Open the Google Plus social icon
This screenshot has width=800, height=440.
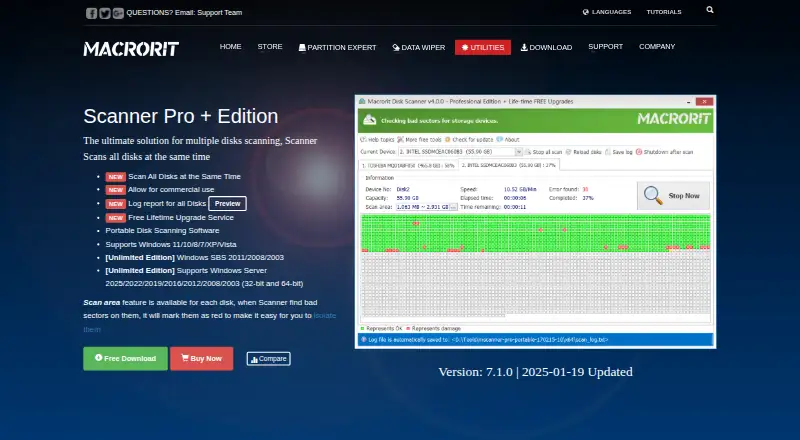[118, 13]
